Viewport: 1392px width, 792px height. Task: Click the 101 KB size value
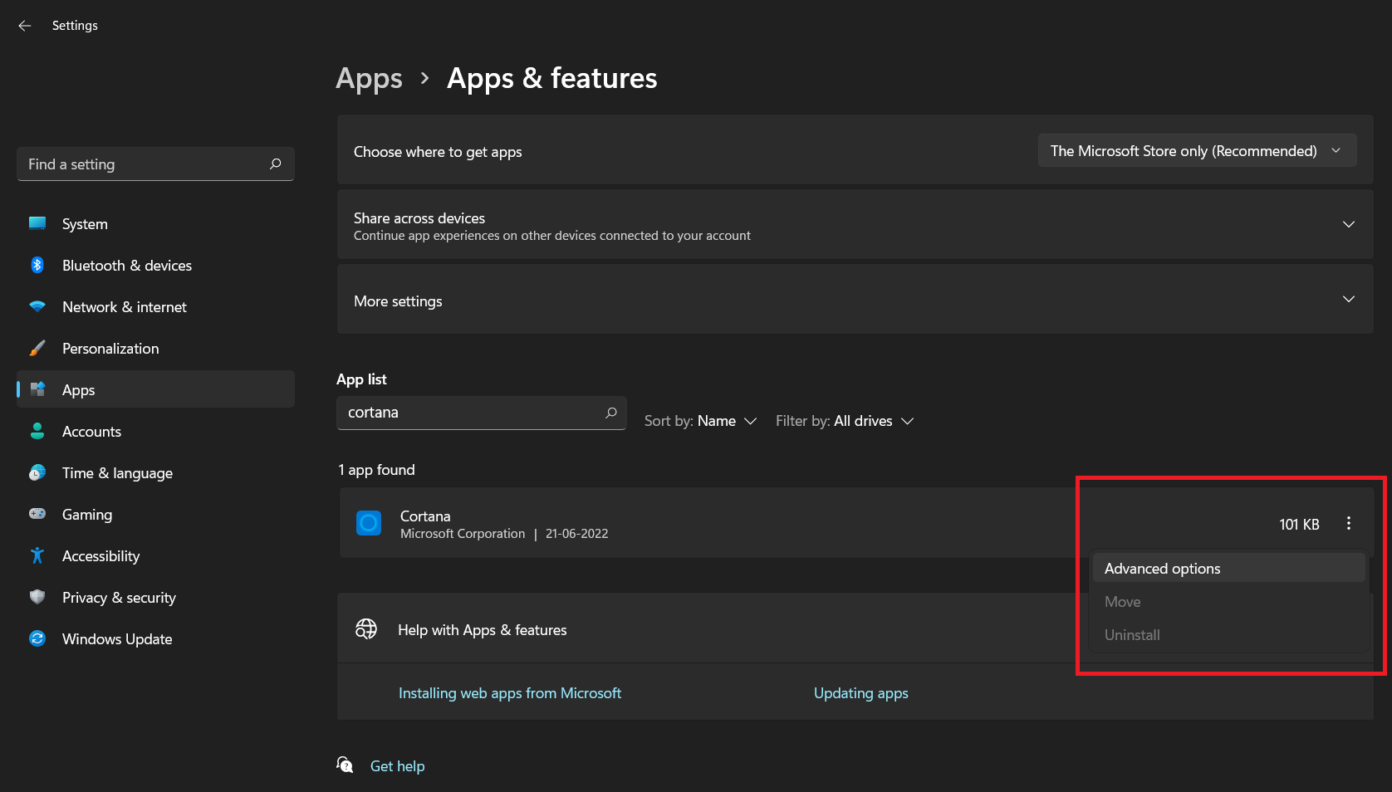(x=1299, y=524)
